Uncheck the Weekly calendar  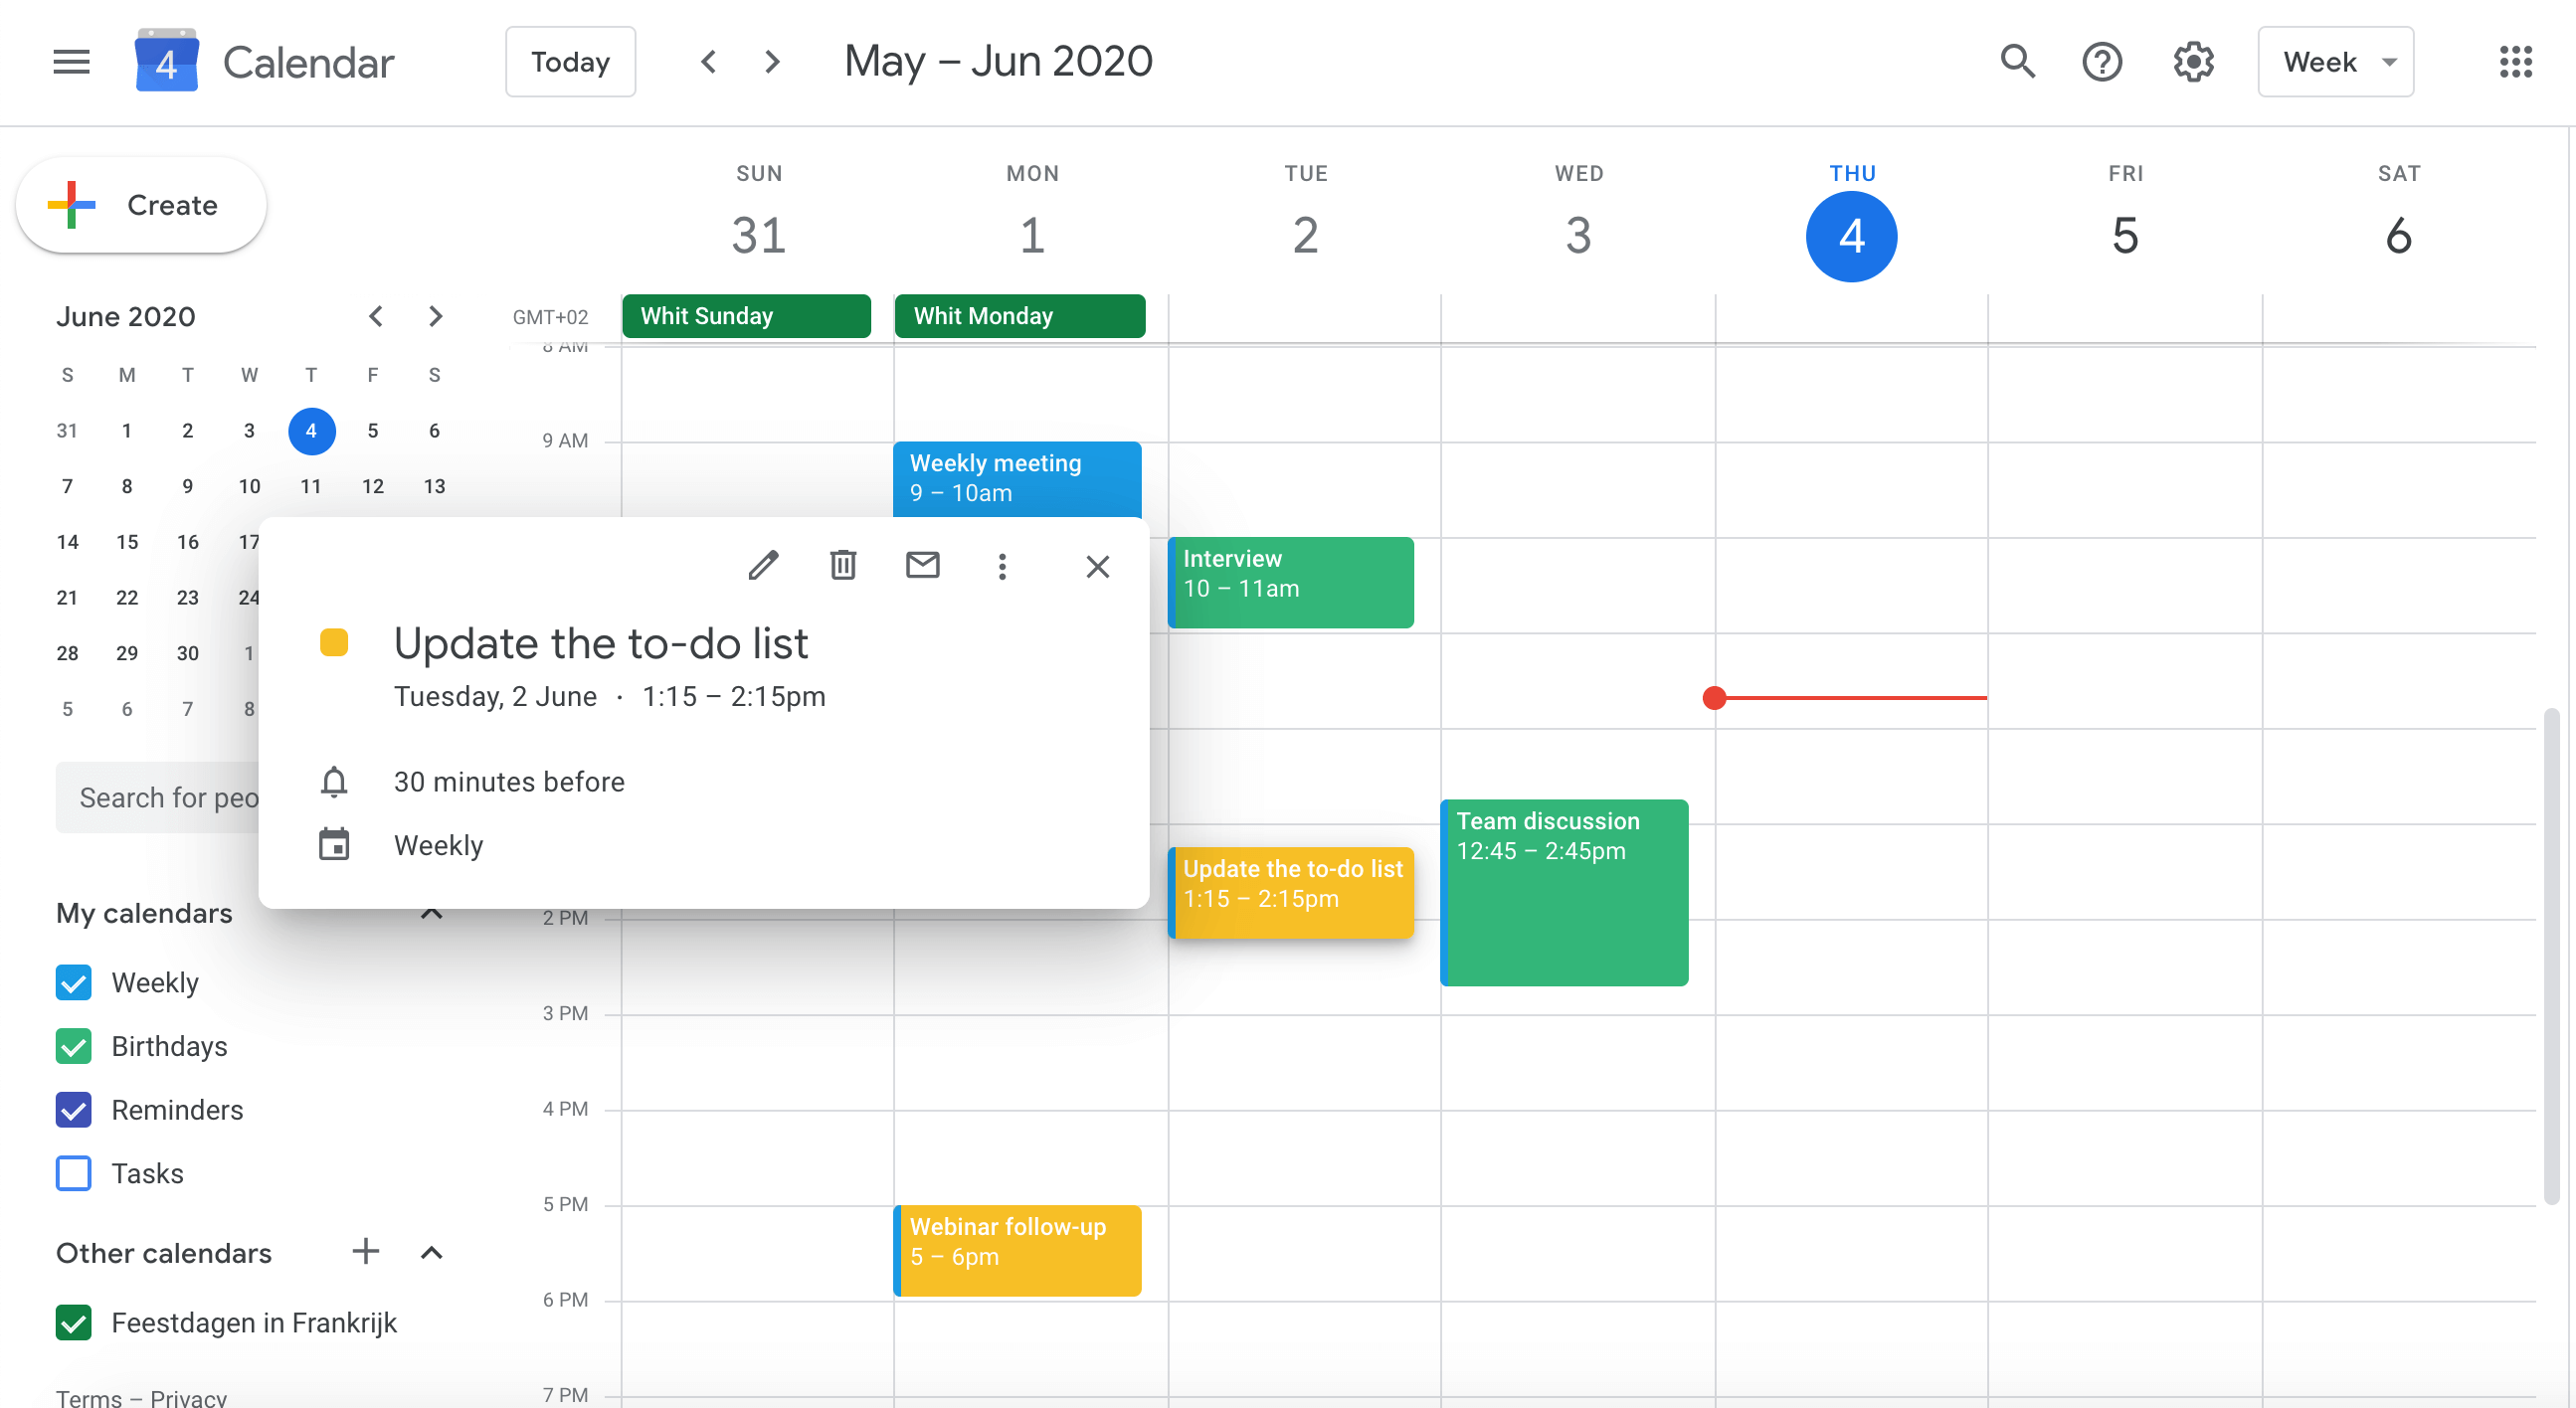[x=73, y=982]
